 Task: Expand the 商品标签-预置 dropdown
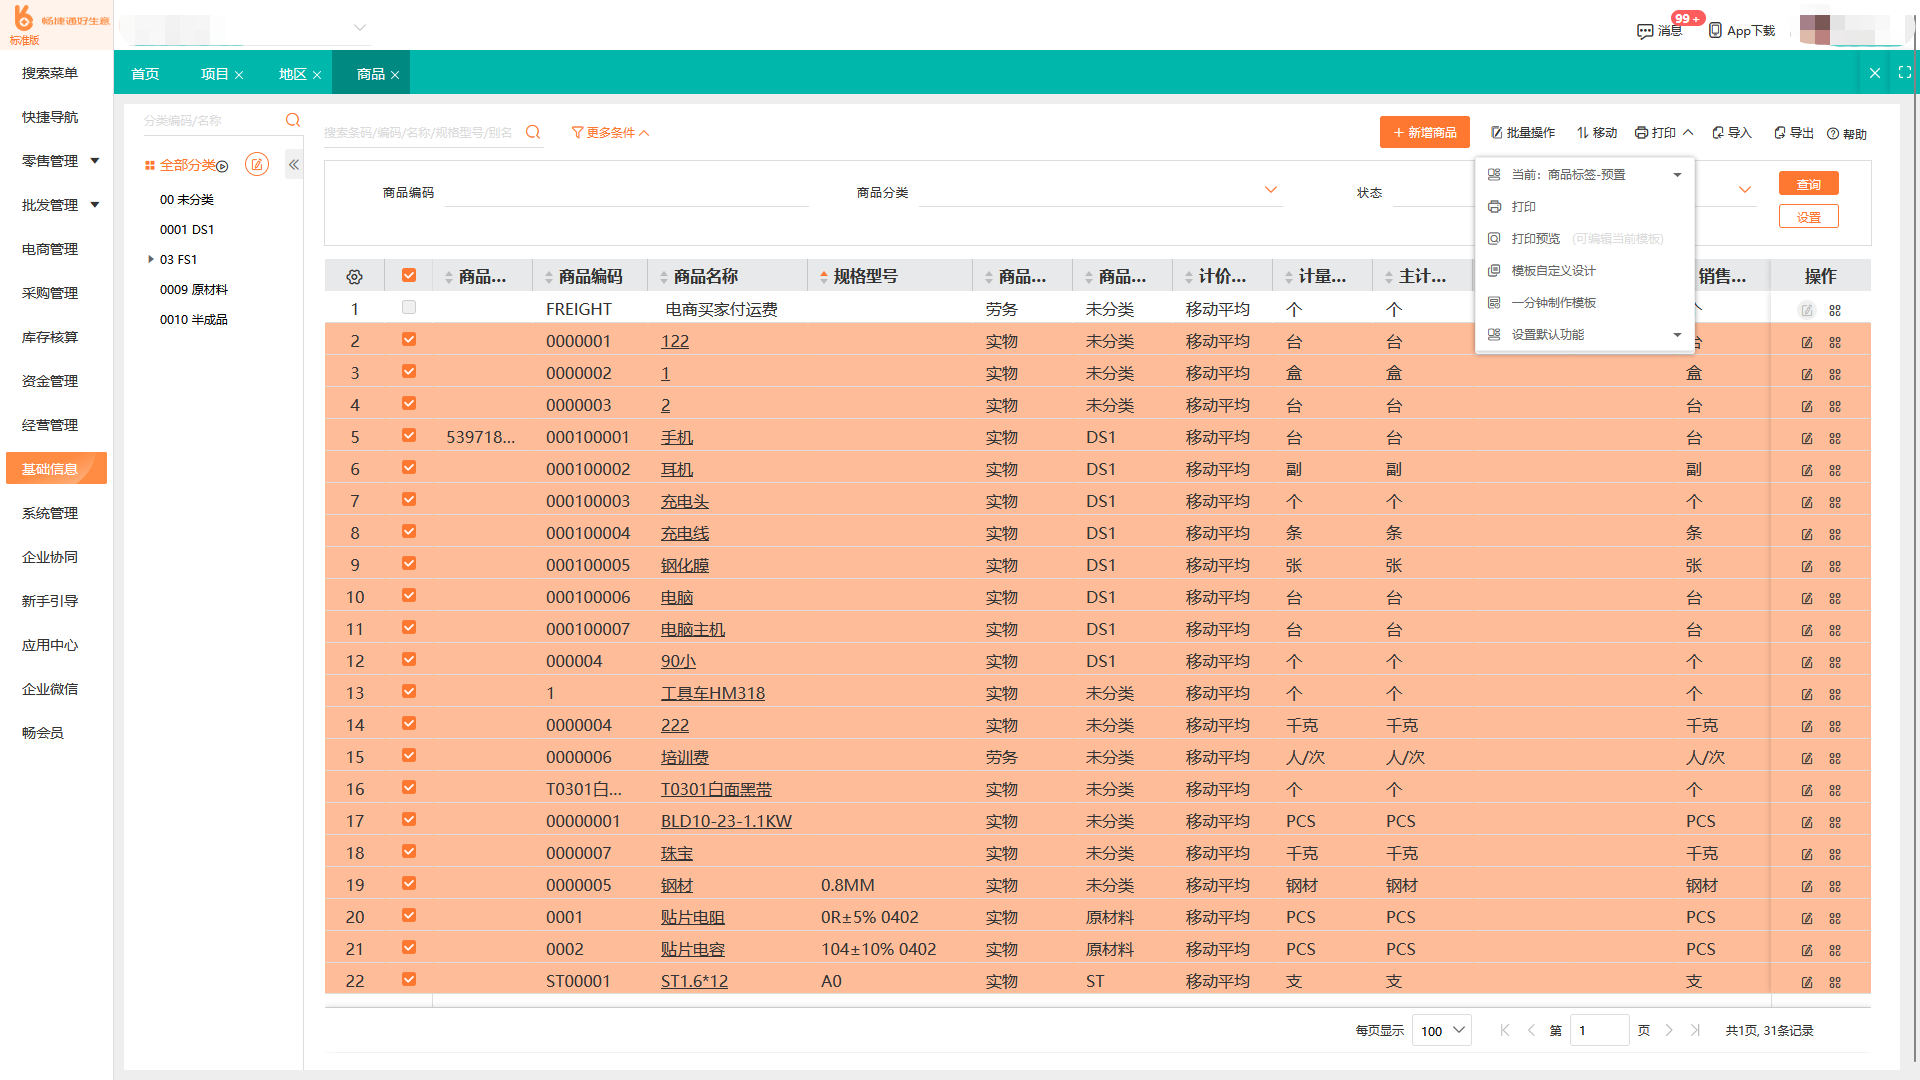coord(1675,175)
